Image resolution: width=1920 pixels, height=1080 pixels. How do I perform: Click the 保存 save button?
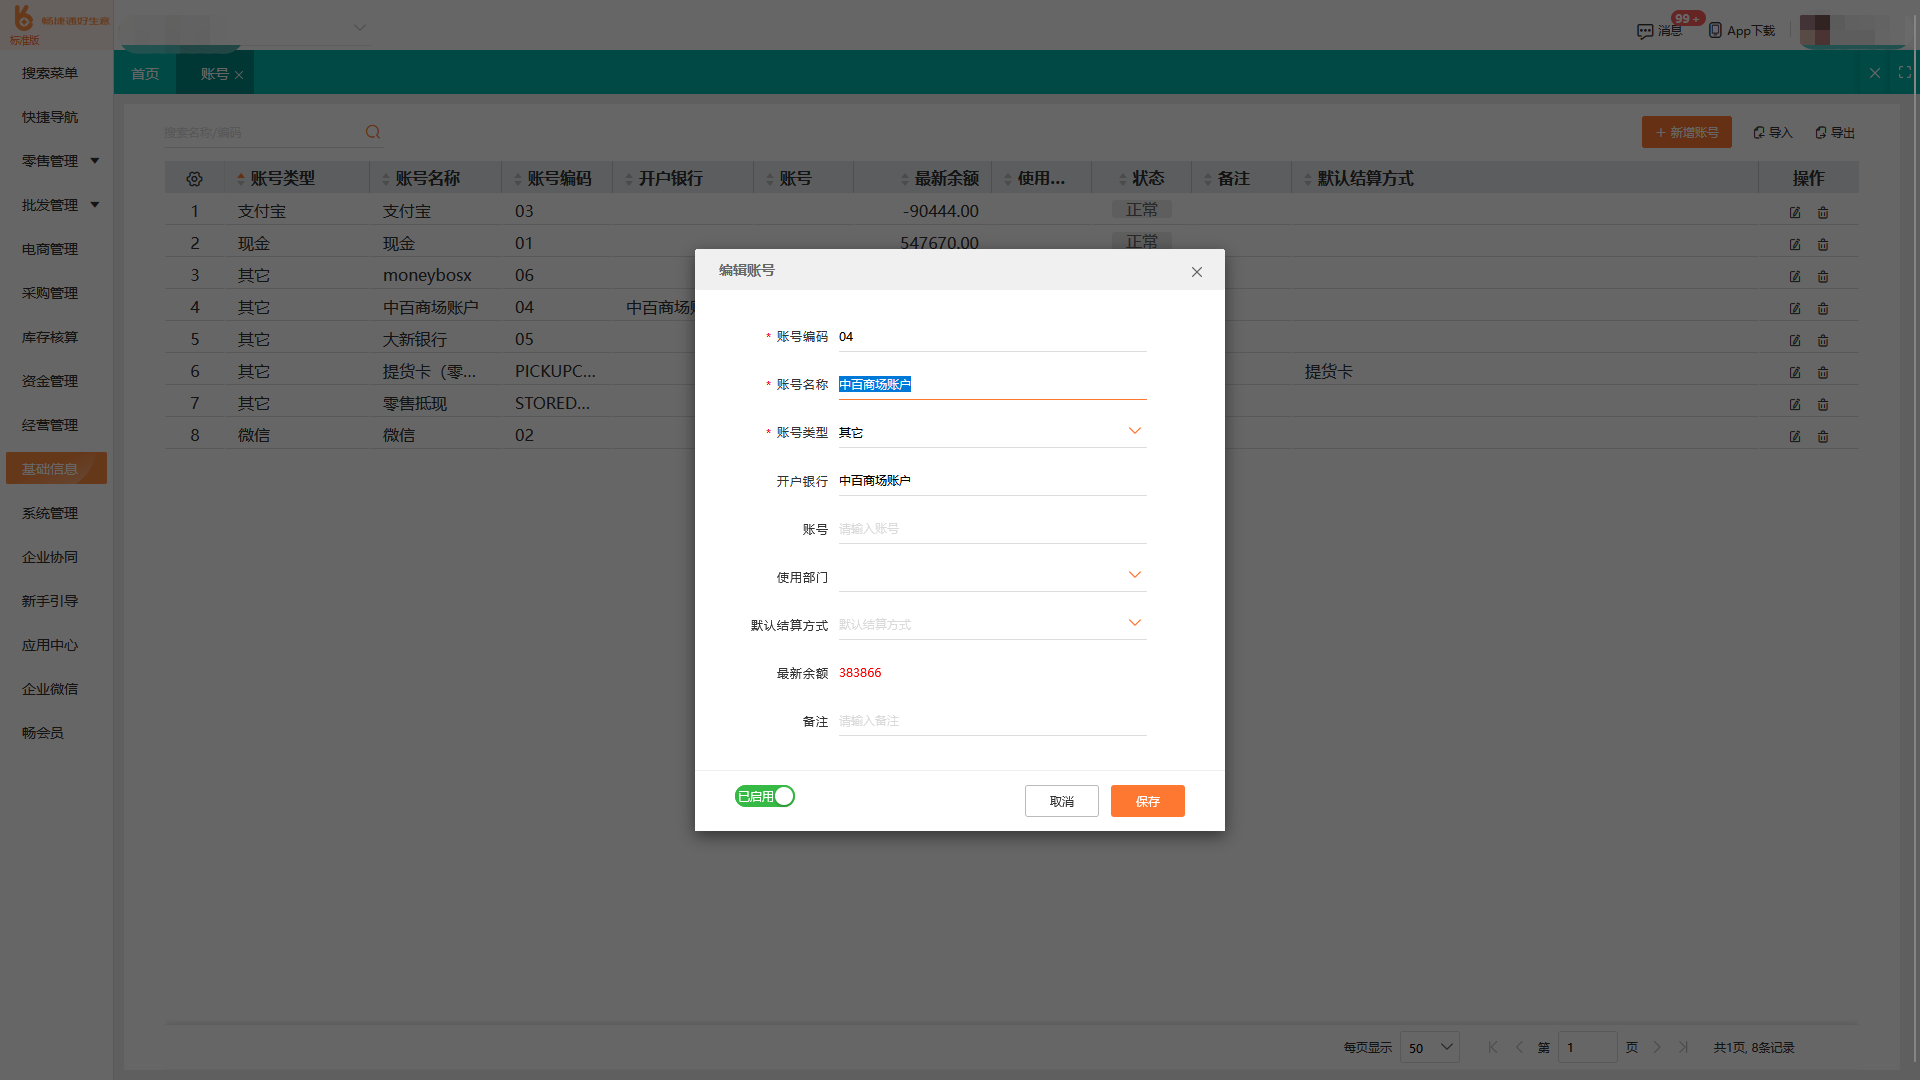pyautogui.click(x=1147, y=800)
